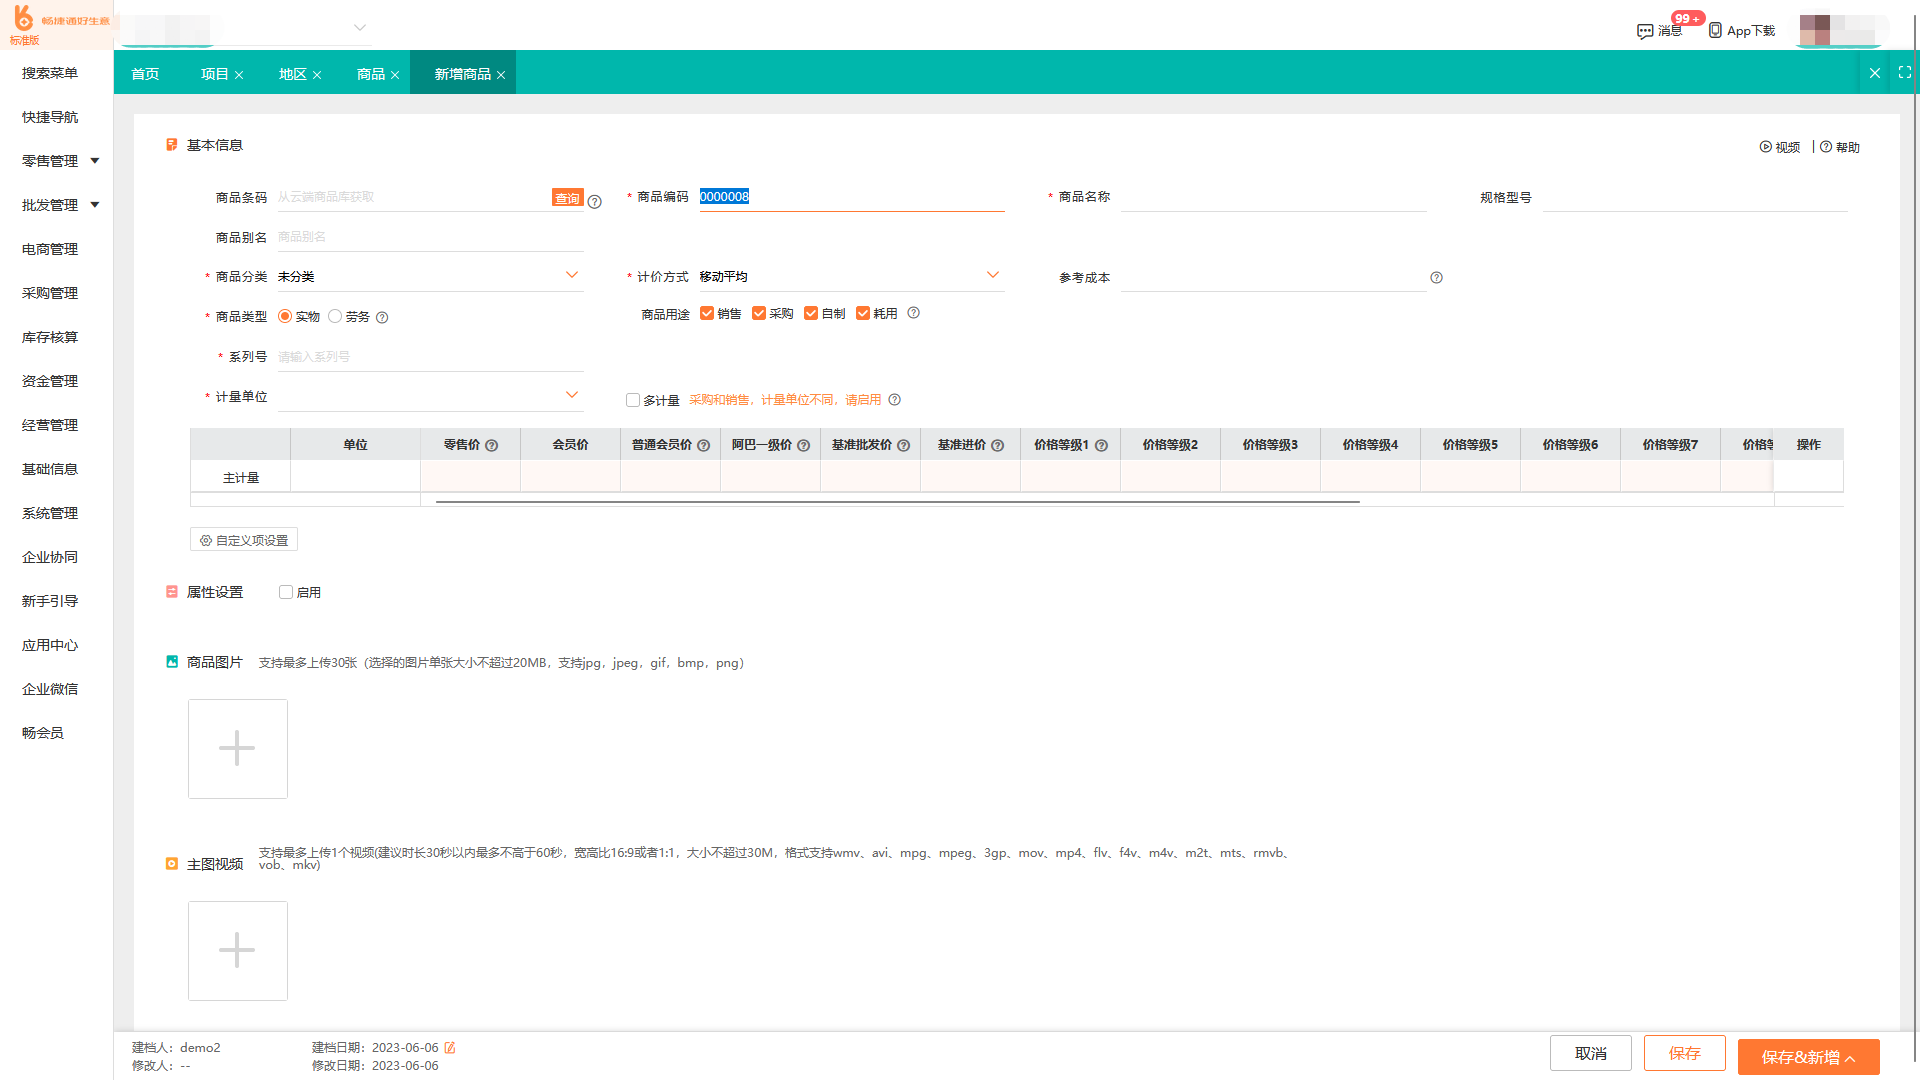Click the main video upload icon
The width and height of the screenshot is (1920, 1080).
click(x=239, y=949)
